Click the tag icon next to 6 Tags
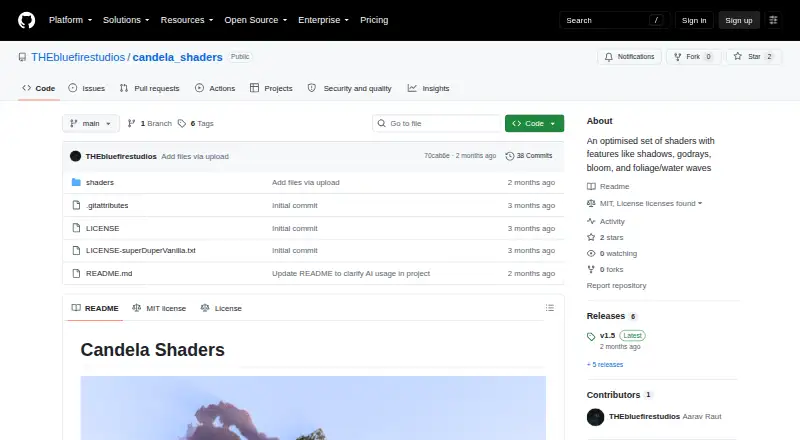Viewport: 800px width, 440px height. pos(182,124)
